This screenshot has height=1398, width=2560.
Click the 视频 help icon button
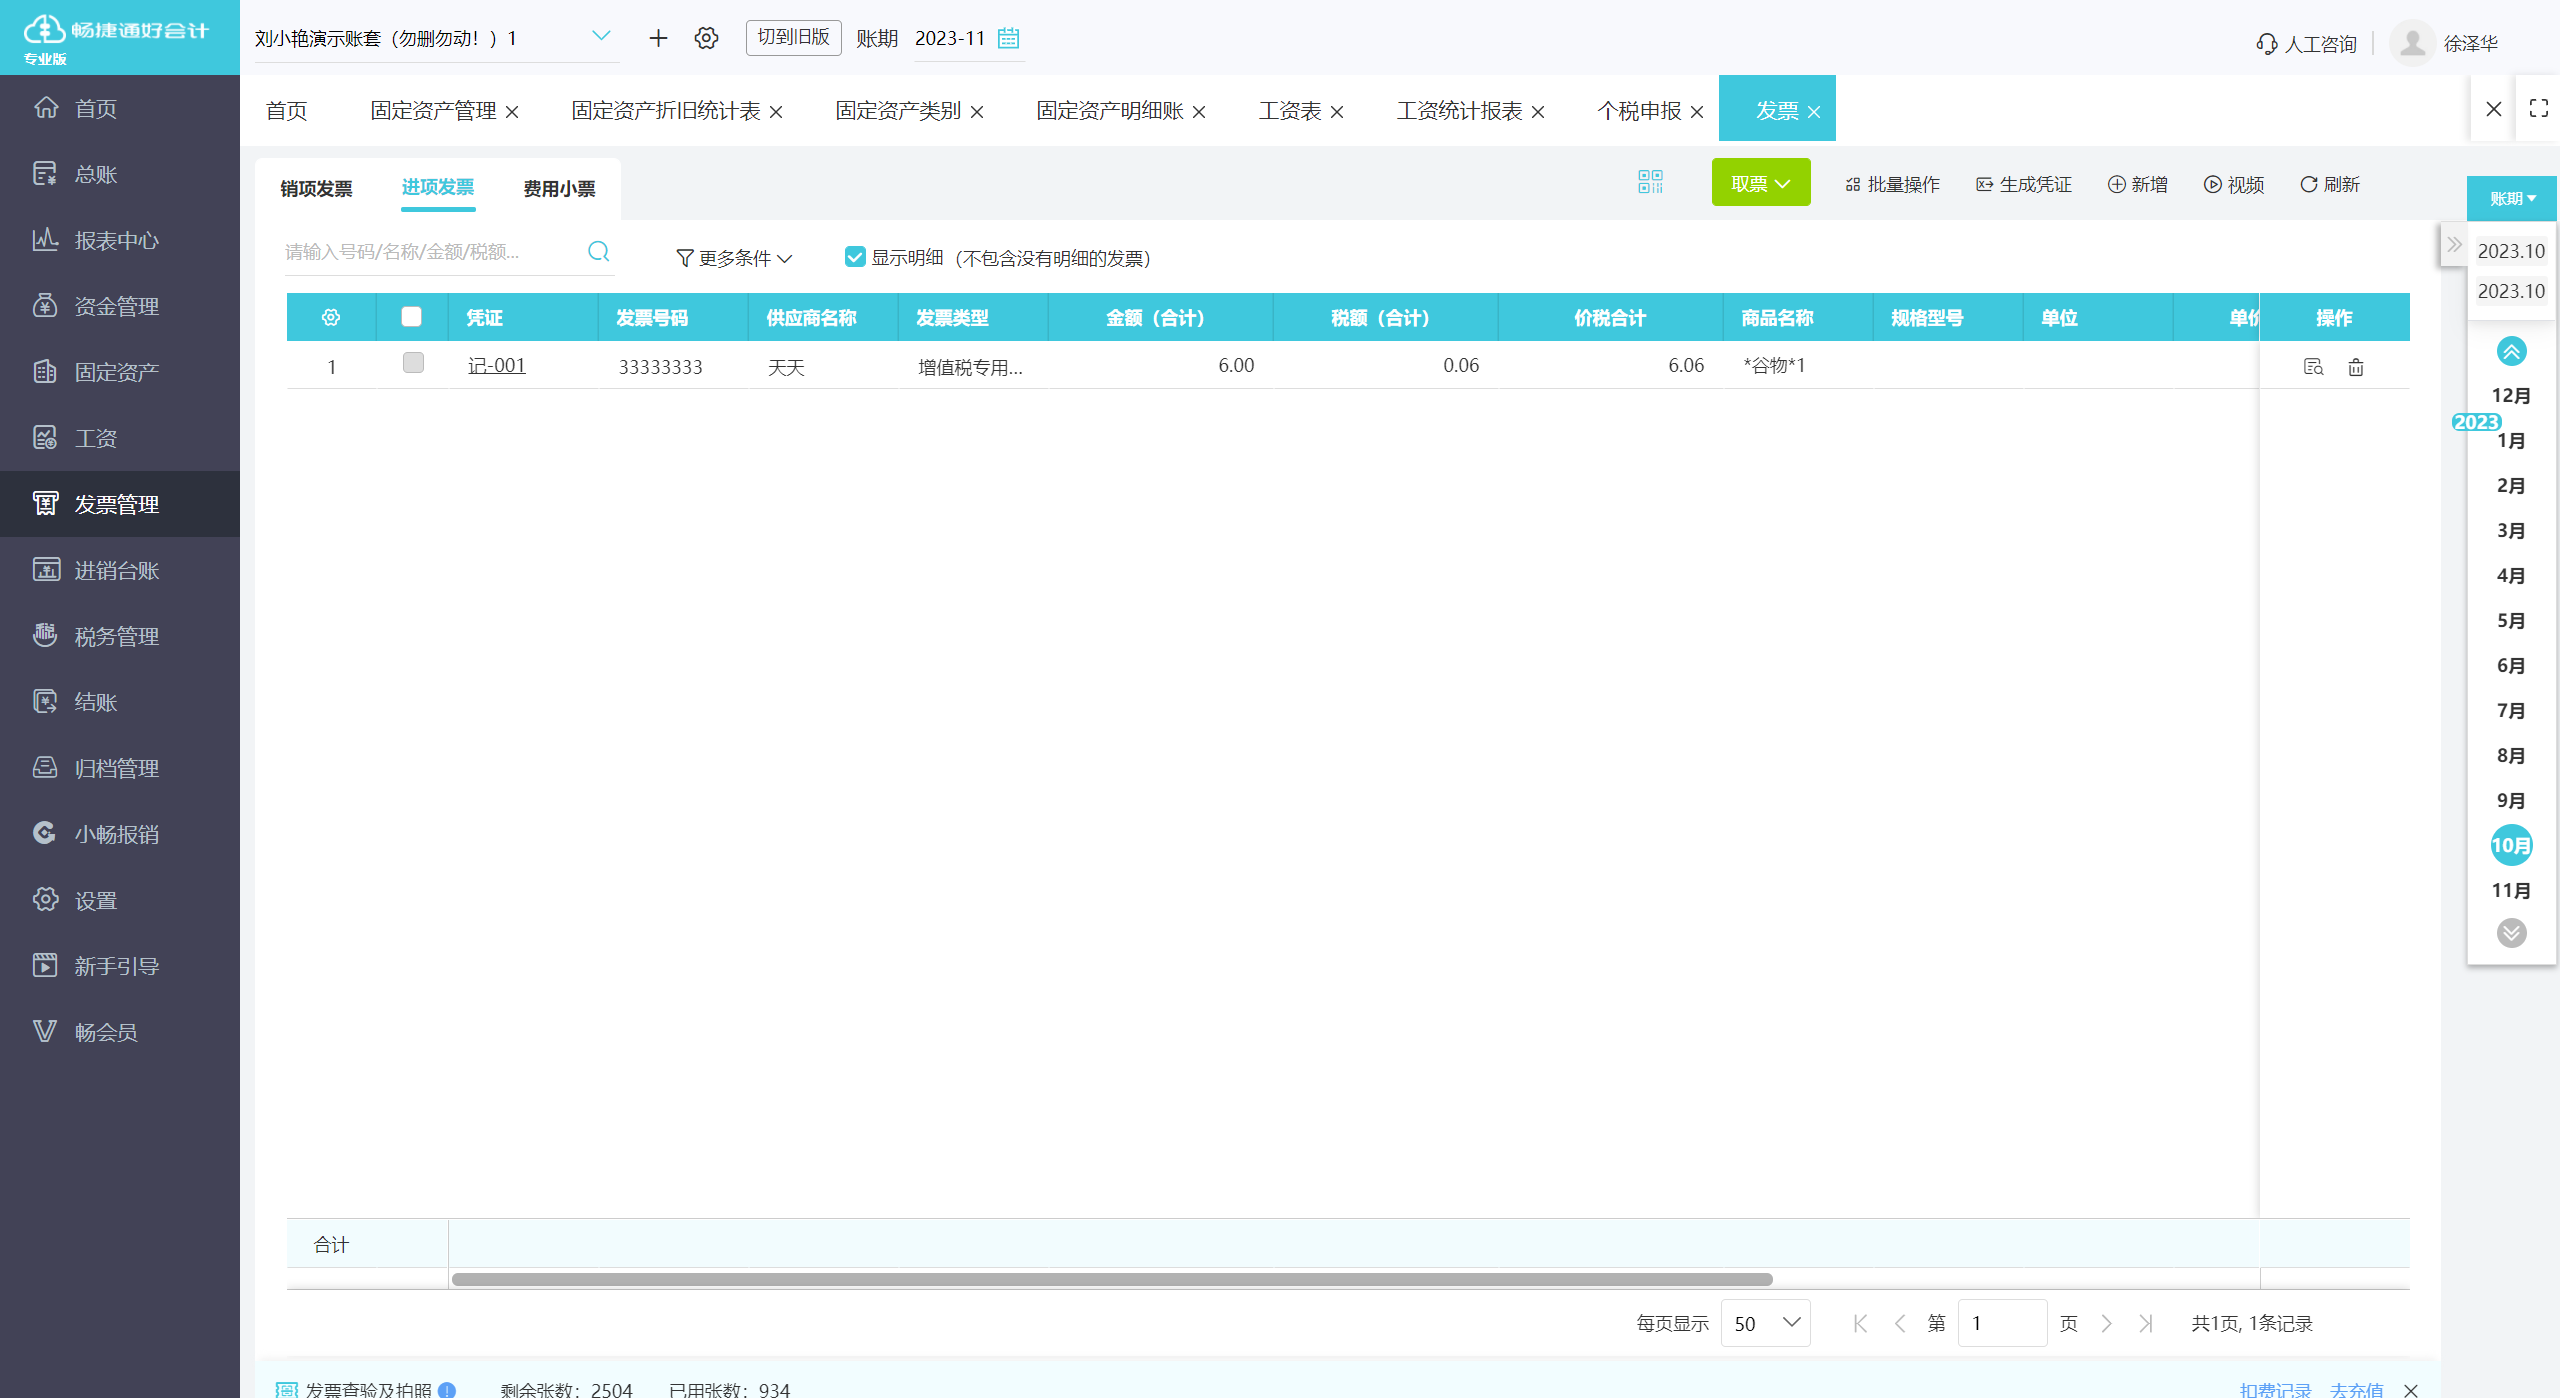point(2233,184)
